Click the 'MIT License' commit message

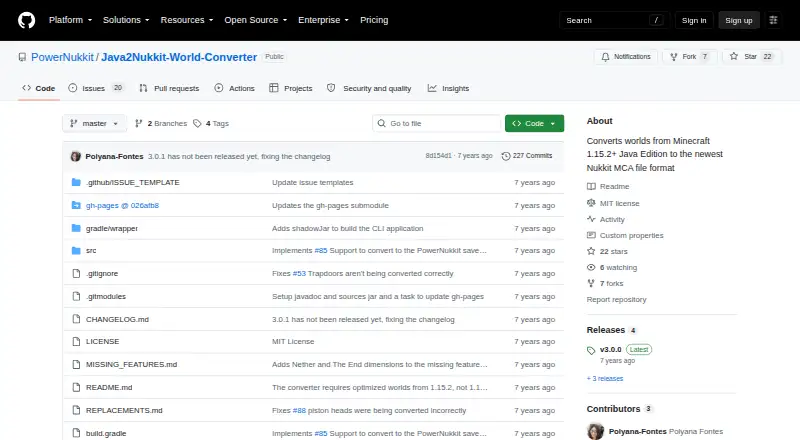293,341
